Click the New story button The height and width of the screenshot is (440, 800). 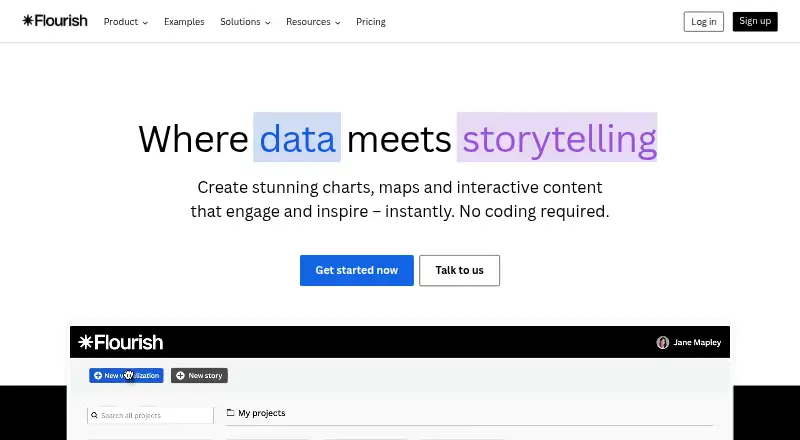pos(199,376)
